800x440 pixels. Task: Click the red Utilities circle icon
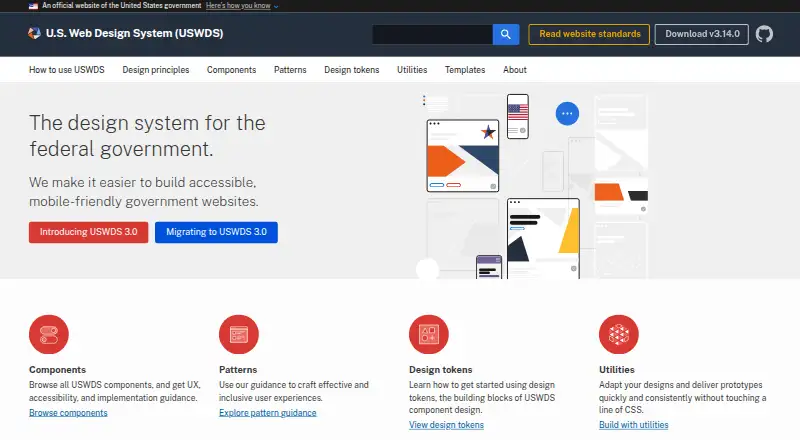coord(618,334)
